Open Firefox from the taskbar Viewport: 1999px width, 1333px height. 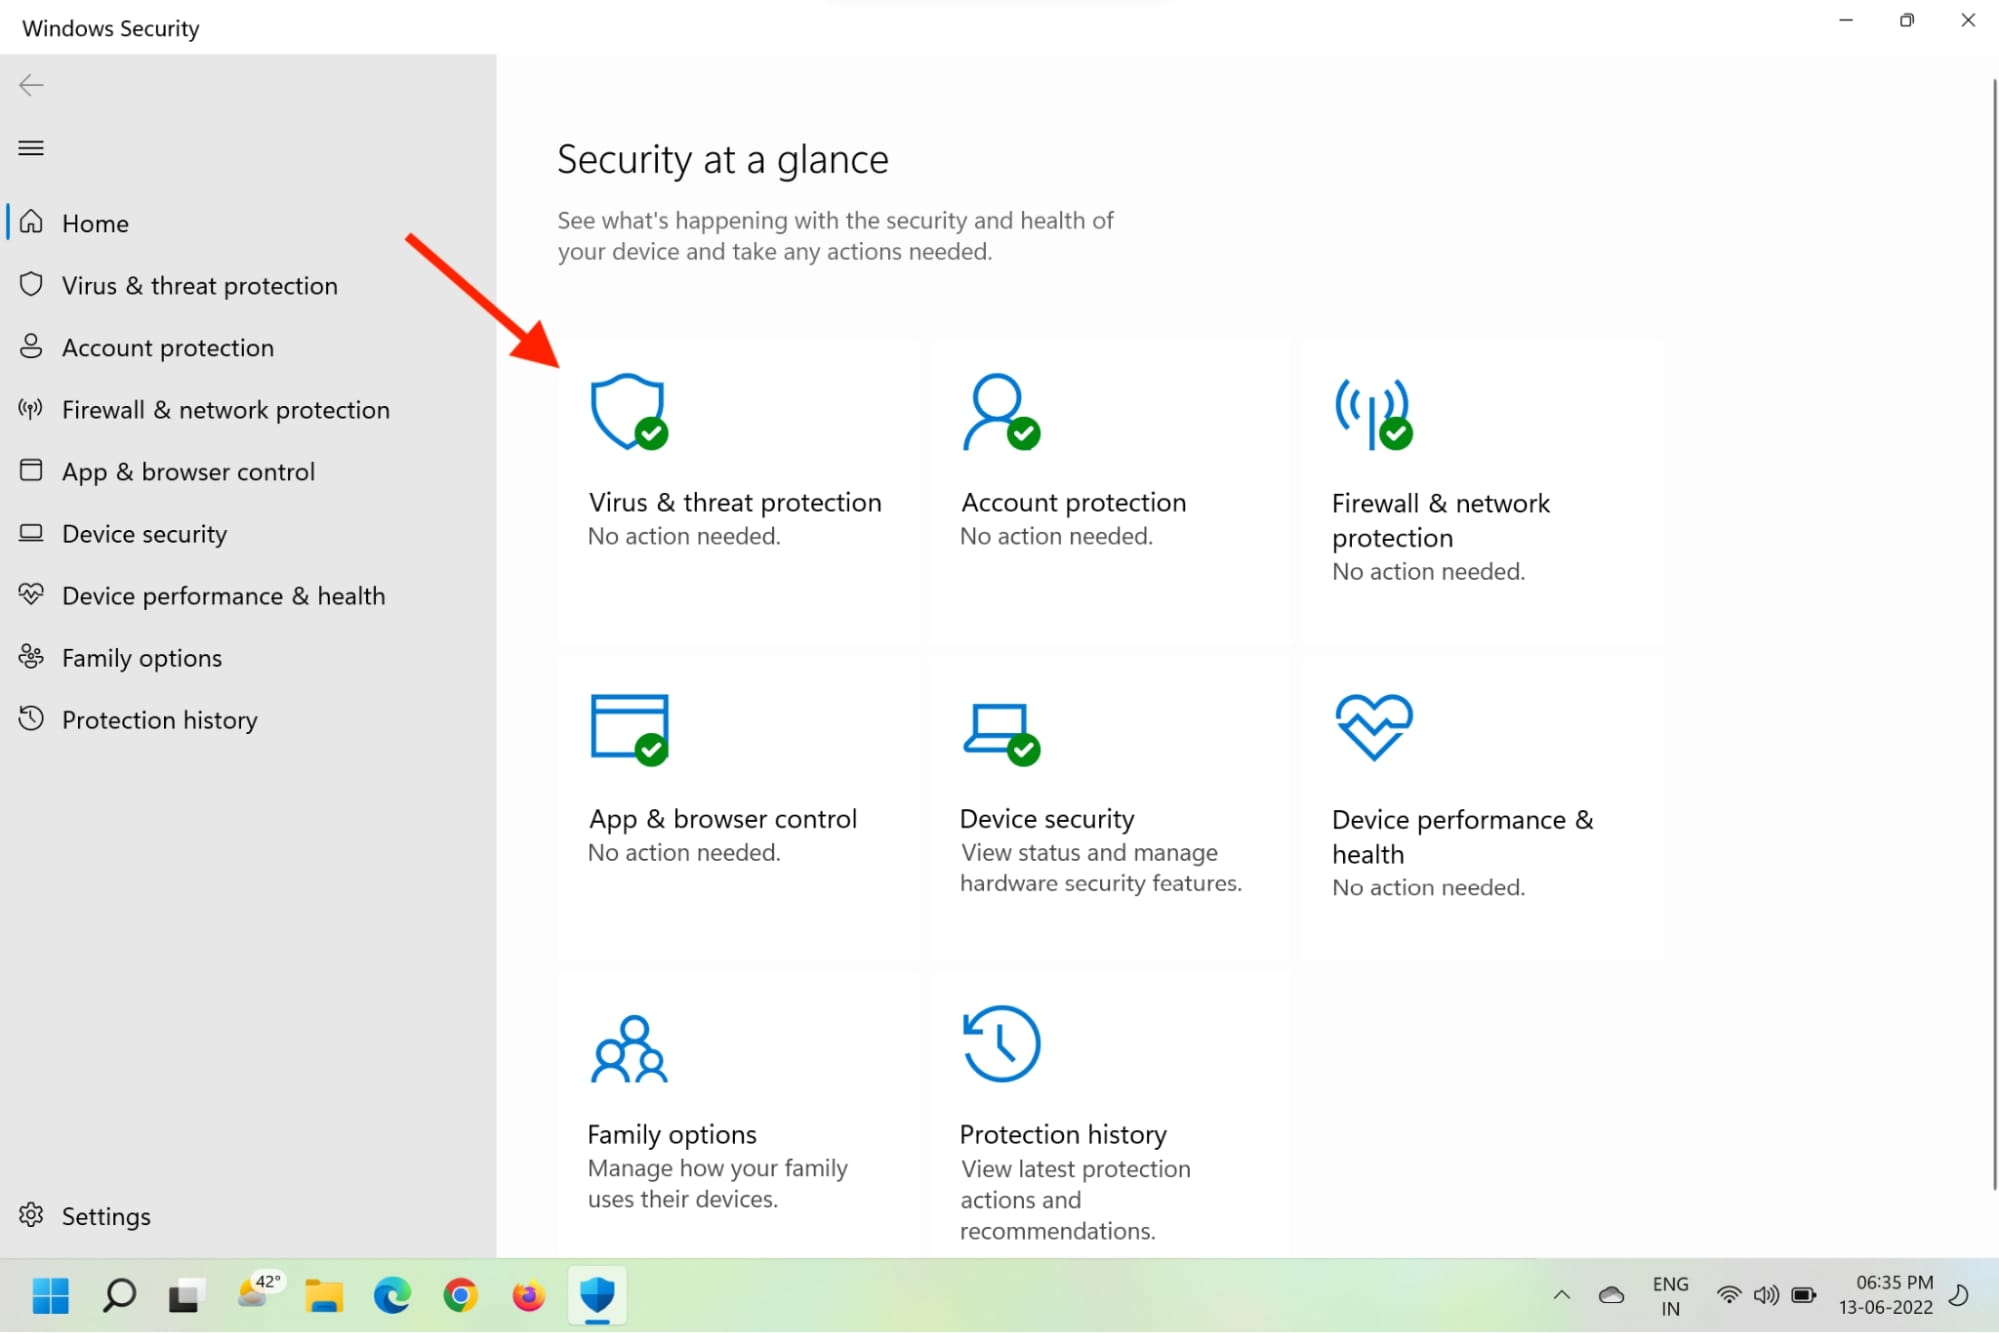(528, 1295)
